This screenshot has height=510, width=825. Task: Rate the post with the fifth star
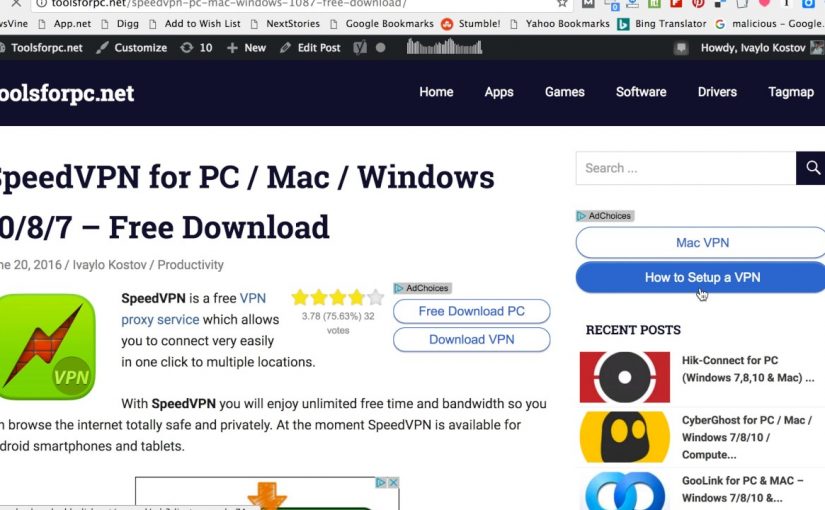coord(376,297)
